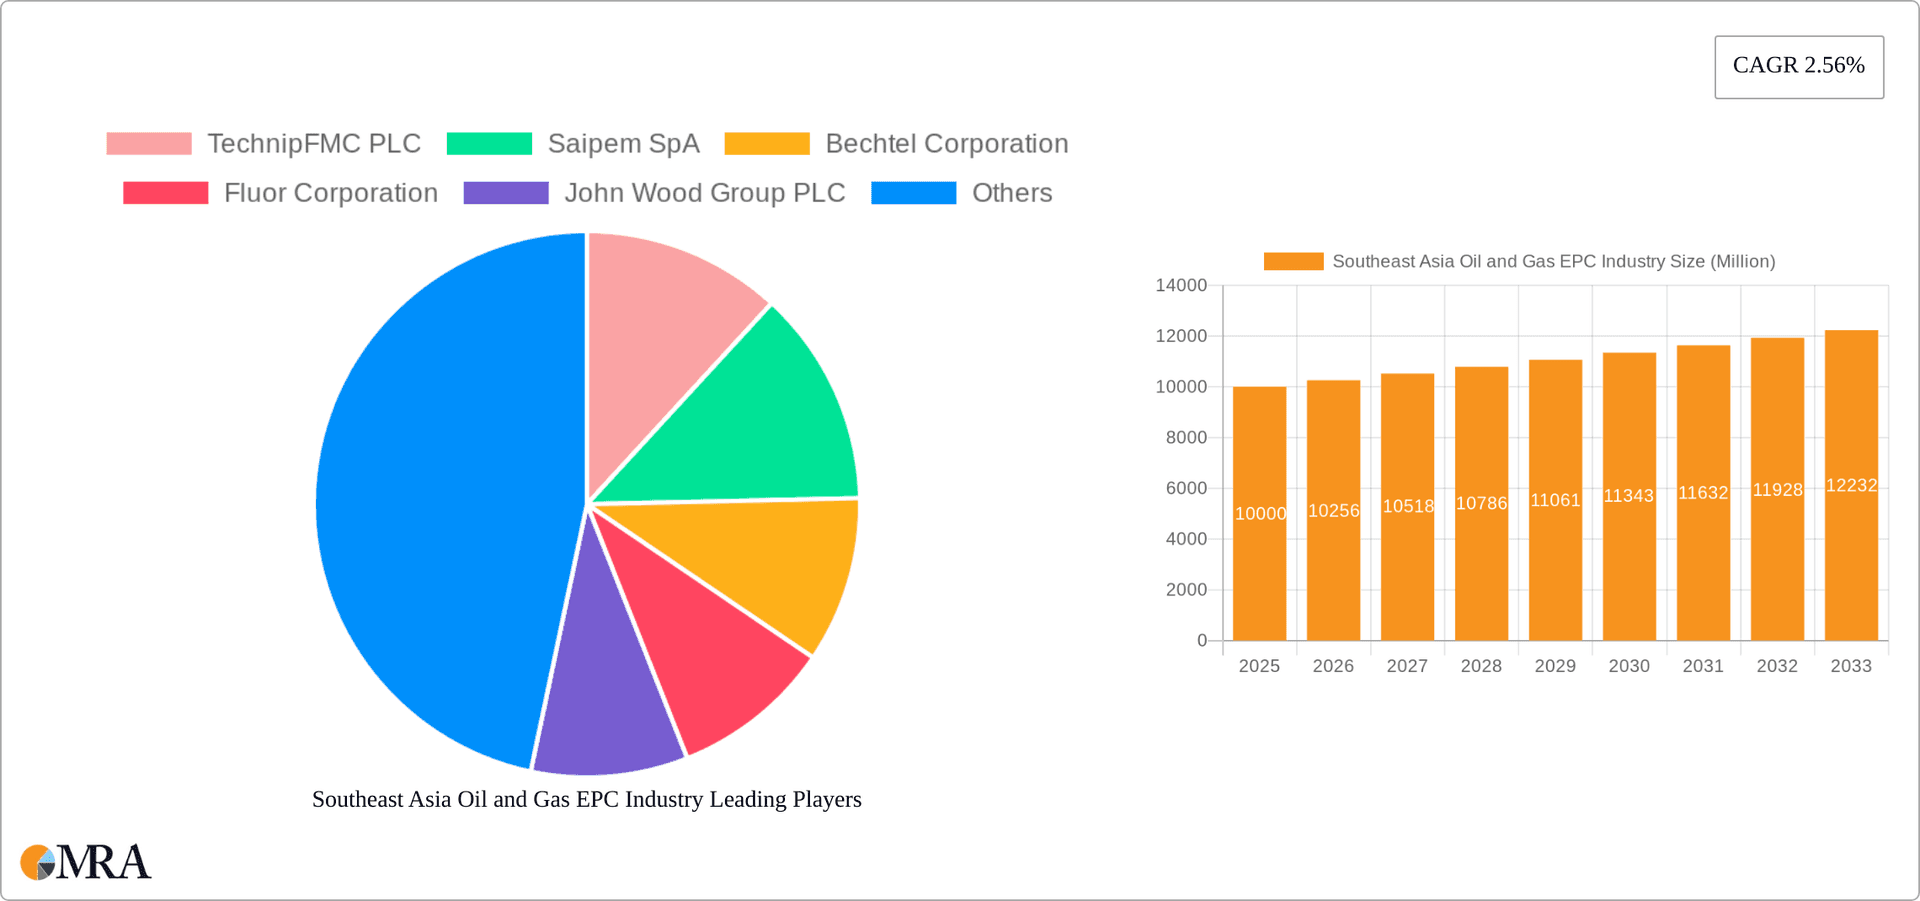Select the John Wood Group PLC label text

(705, 192)
